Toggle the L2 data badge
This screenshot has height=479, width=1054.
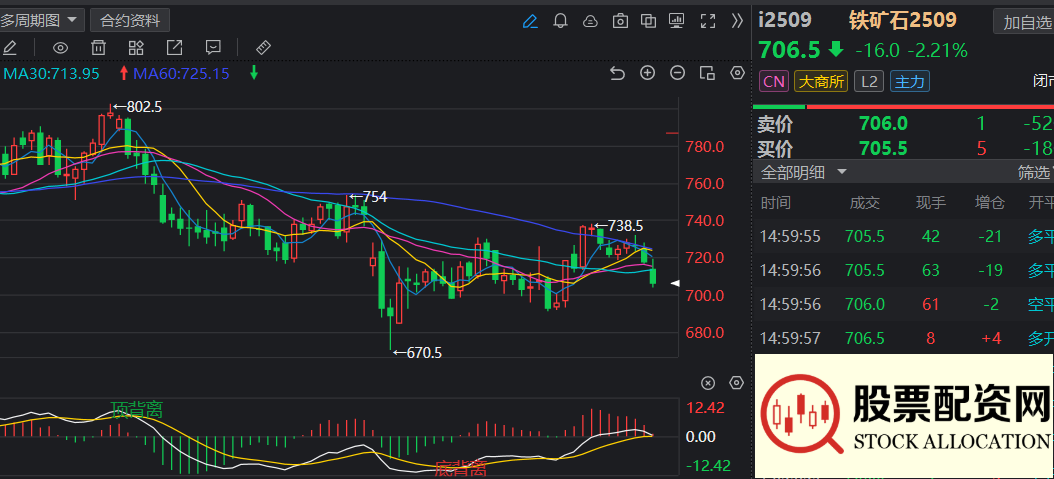(x=869, y=82)
